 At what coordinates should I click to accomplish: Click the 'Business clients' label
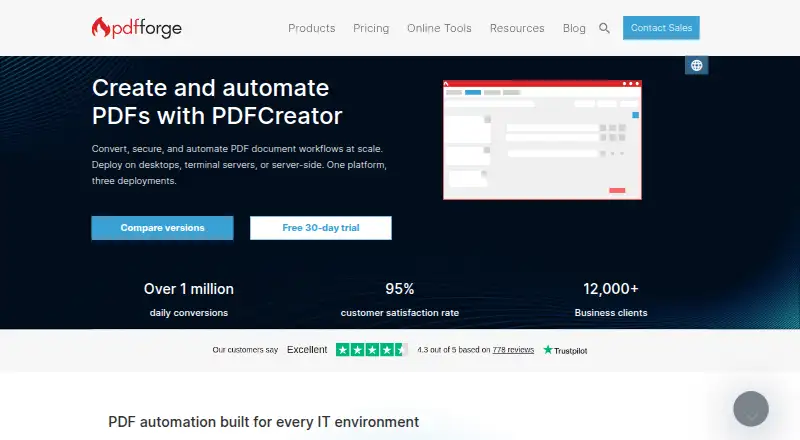click(x=611, y=313)
